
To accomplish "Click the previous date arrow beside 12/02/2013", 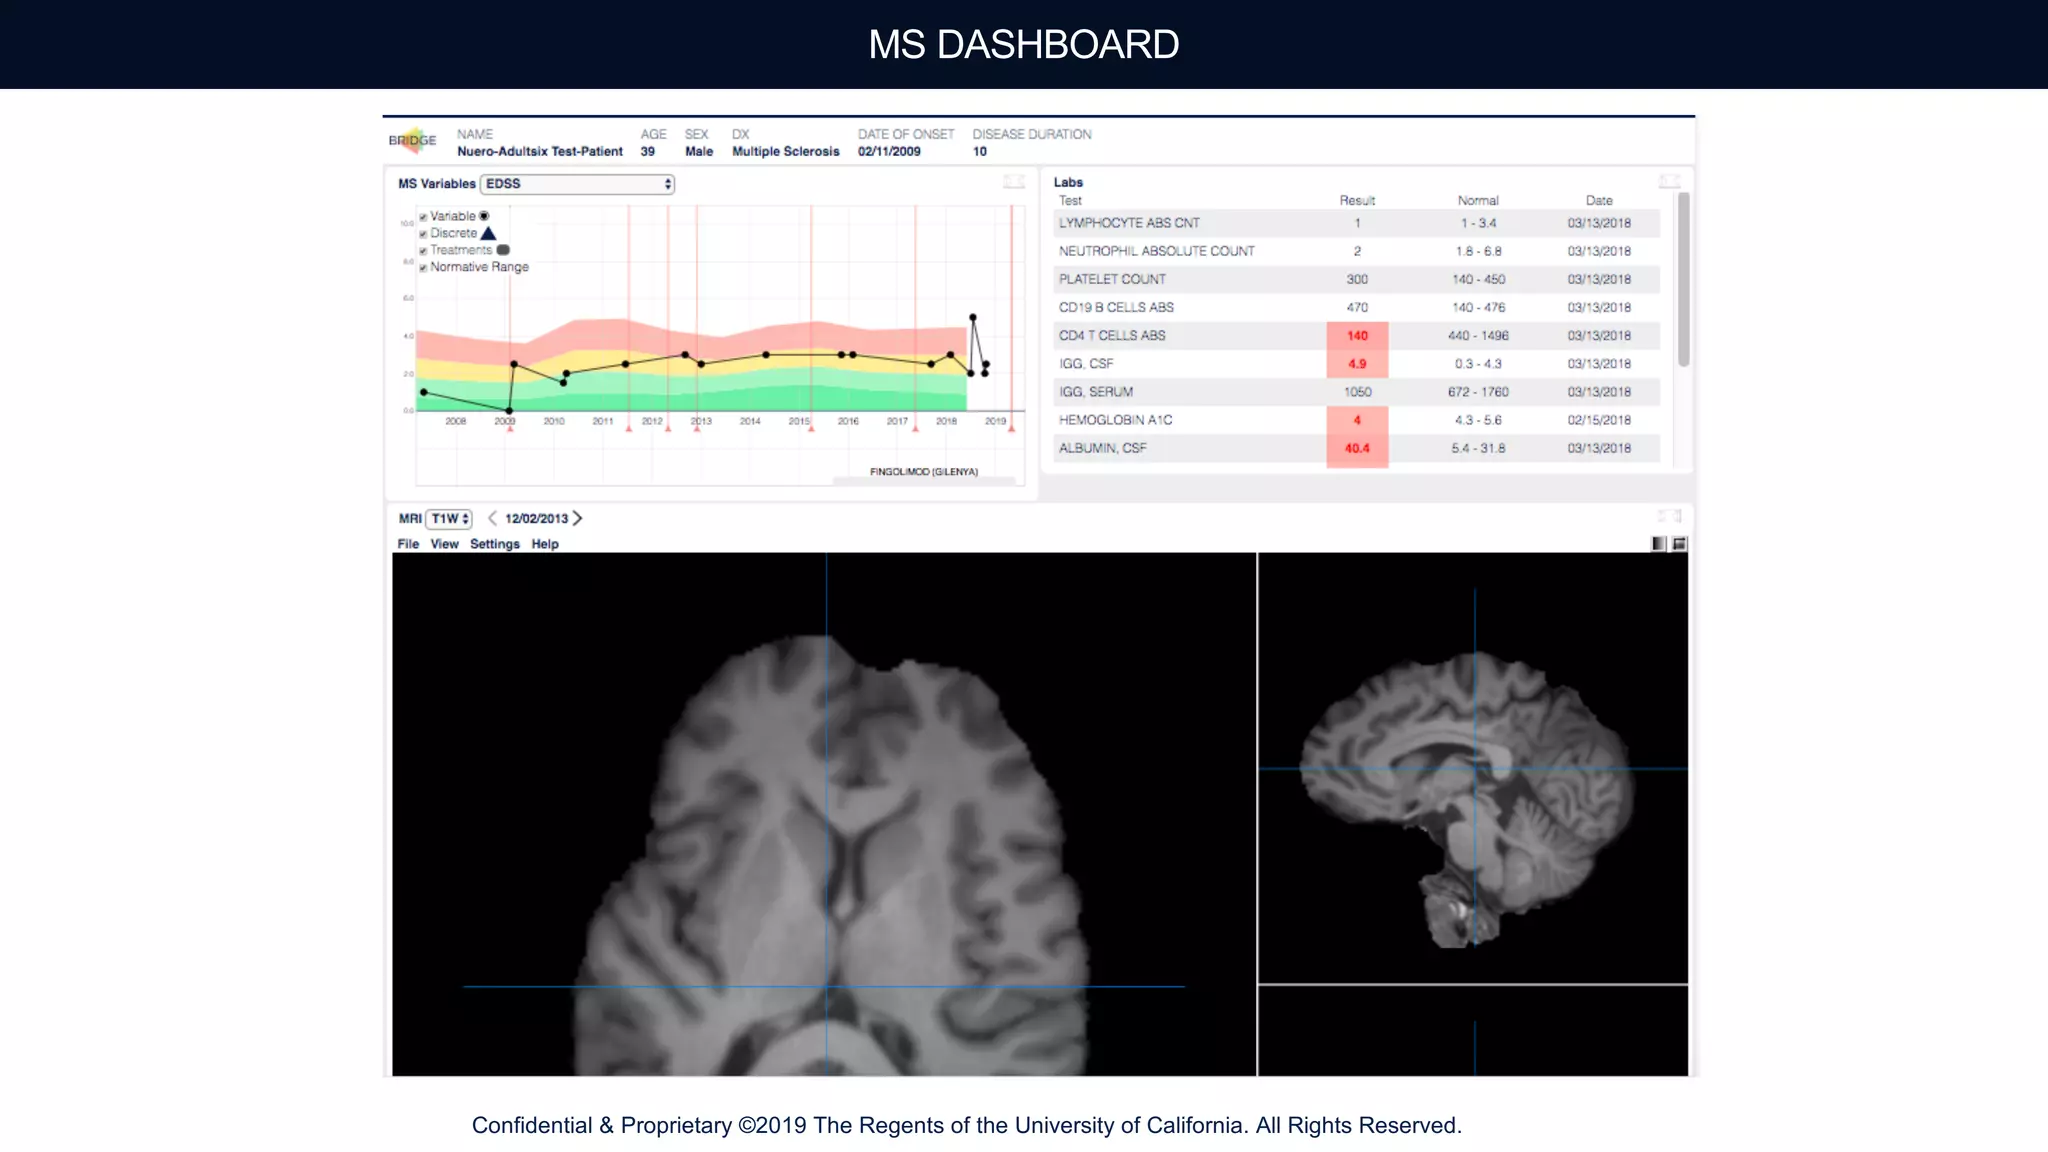I will (492, 518).
